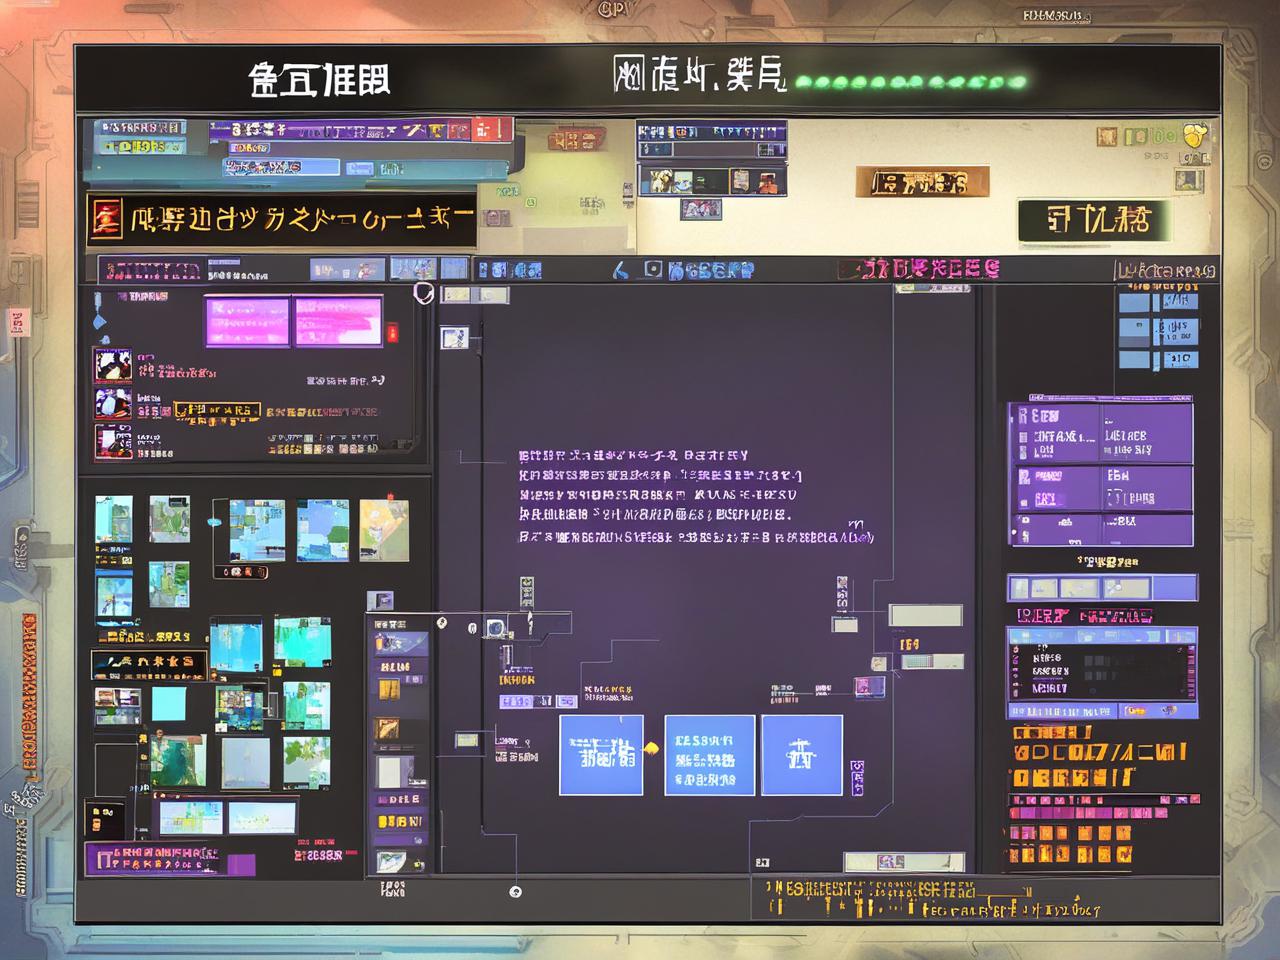
Task: Click the white ring icon above the canvas
Action: click(x=424, y=292)
